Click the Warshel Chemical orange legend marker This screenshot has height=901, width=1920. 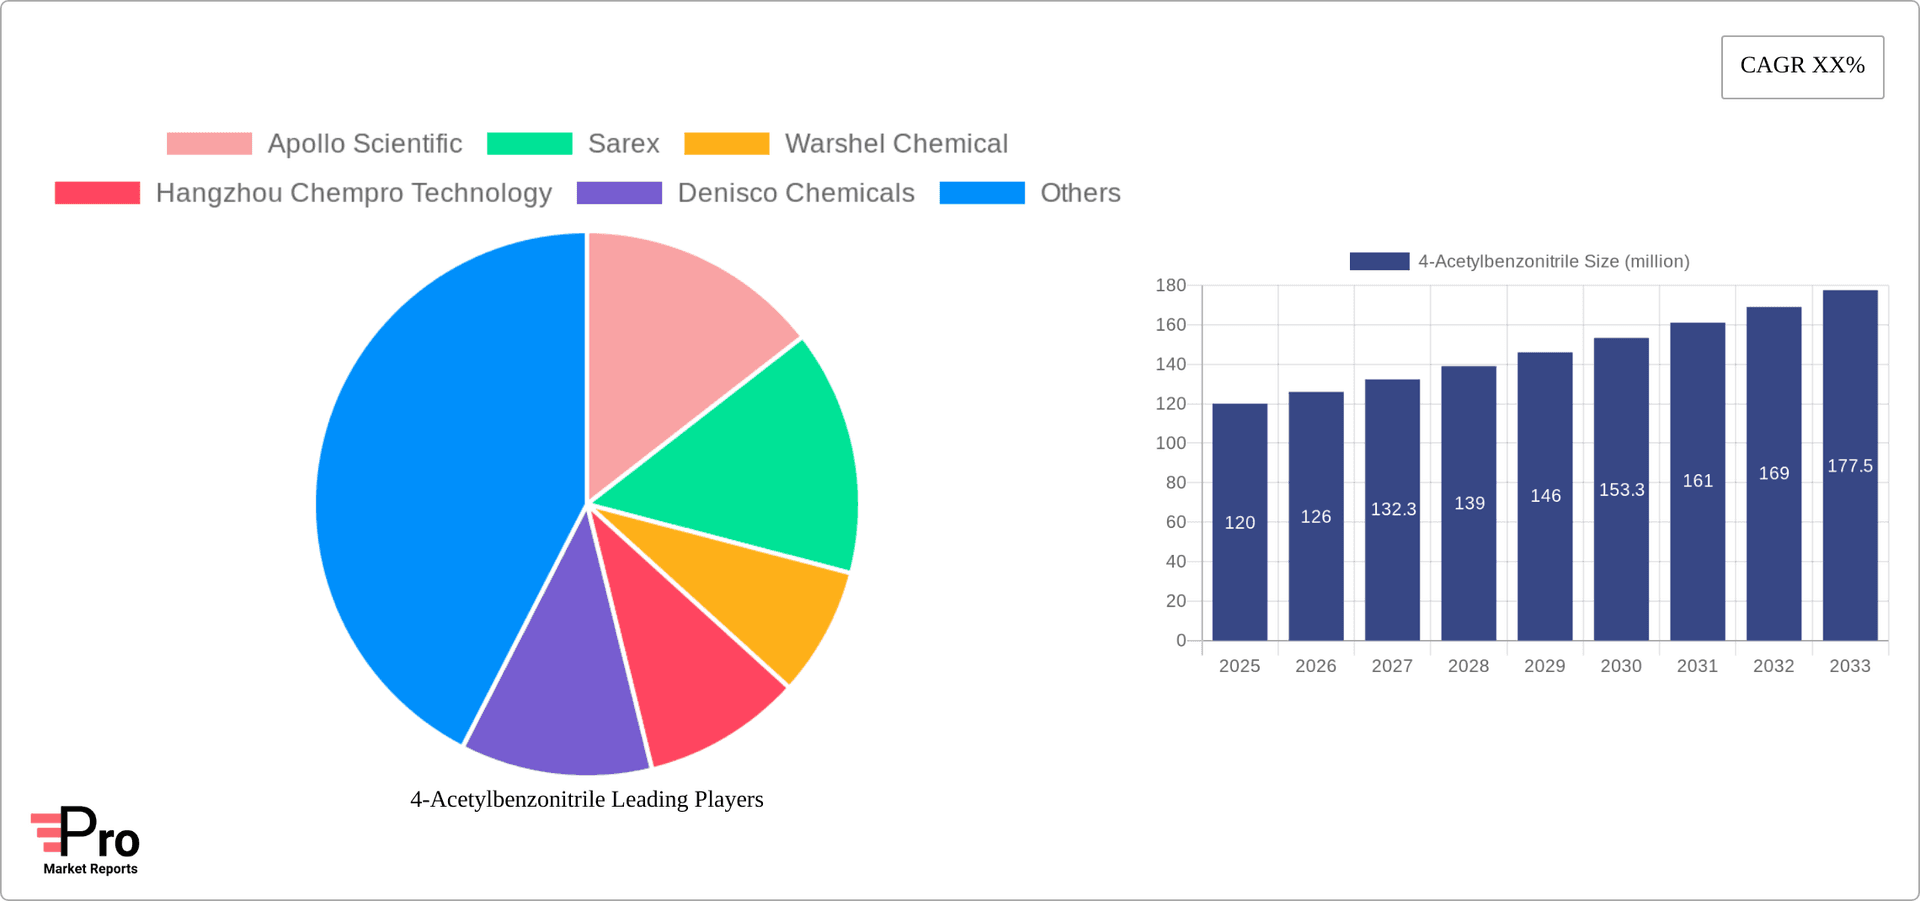pyautogui.click(x=726, y=143)
